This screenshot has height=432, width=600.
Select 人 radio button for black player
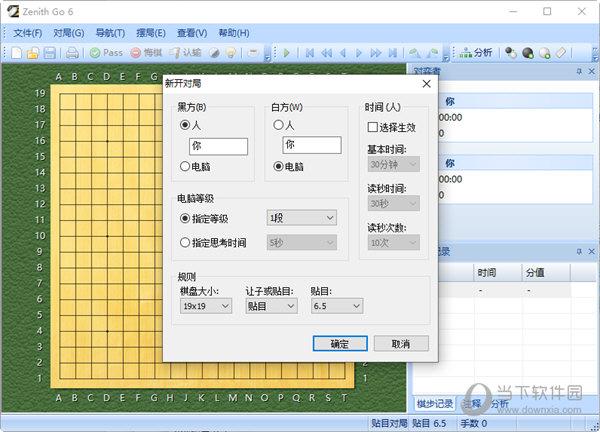tap(186, 125)
